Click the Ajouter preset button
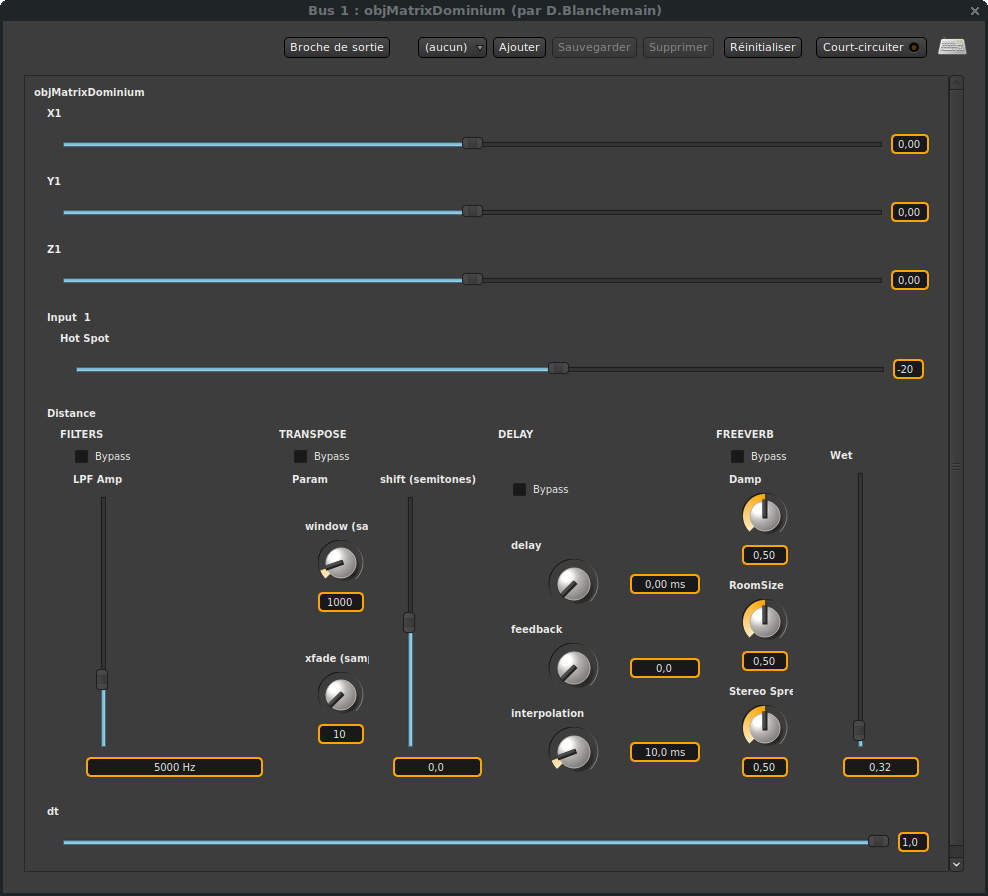This screenshot has height=896, width=988. point(518,47)
